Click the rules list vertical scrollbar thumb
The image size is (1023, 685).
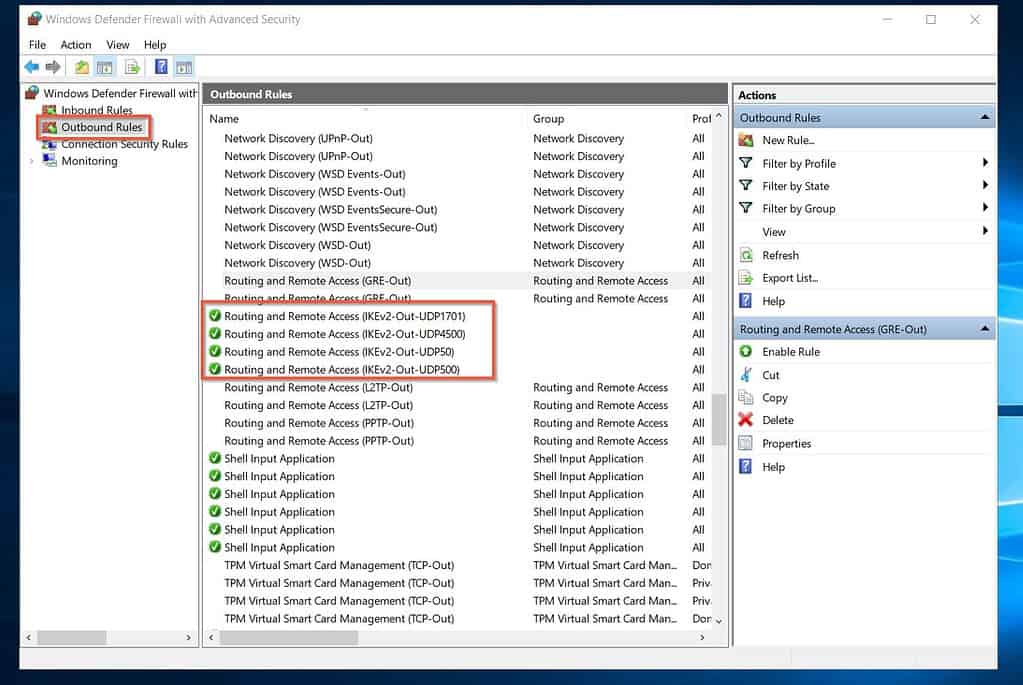pos(719,419)
